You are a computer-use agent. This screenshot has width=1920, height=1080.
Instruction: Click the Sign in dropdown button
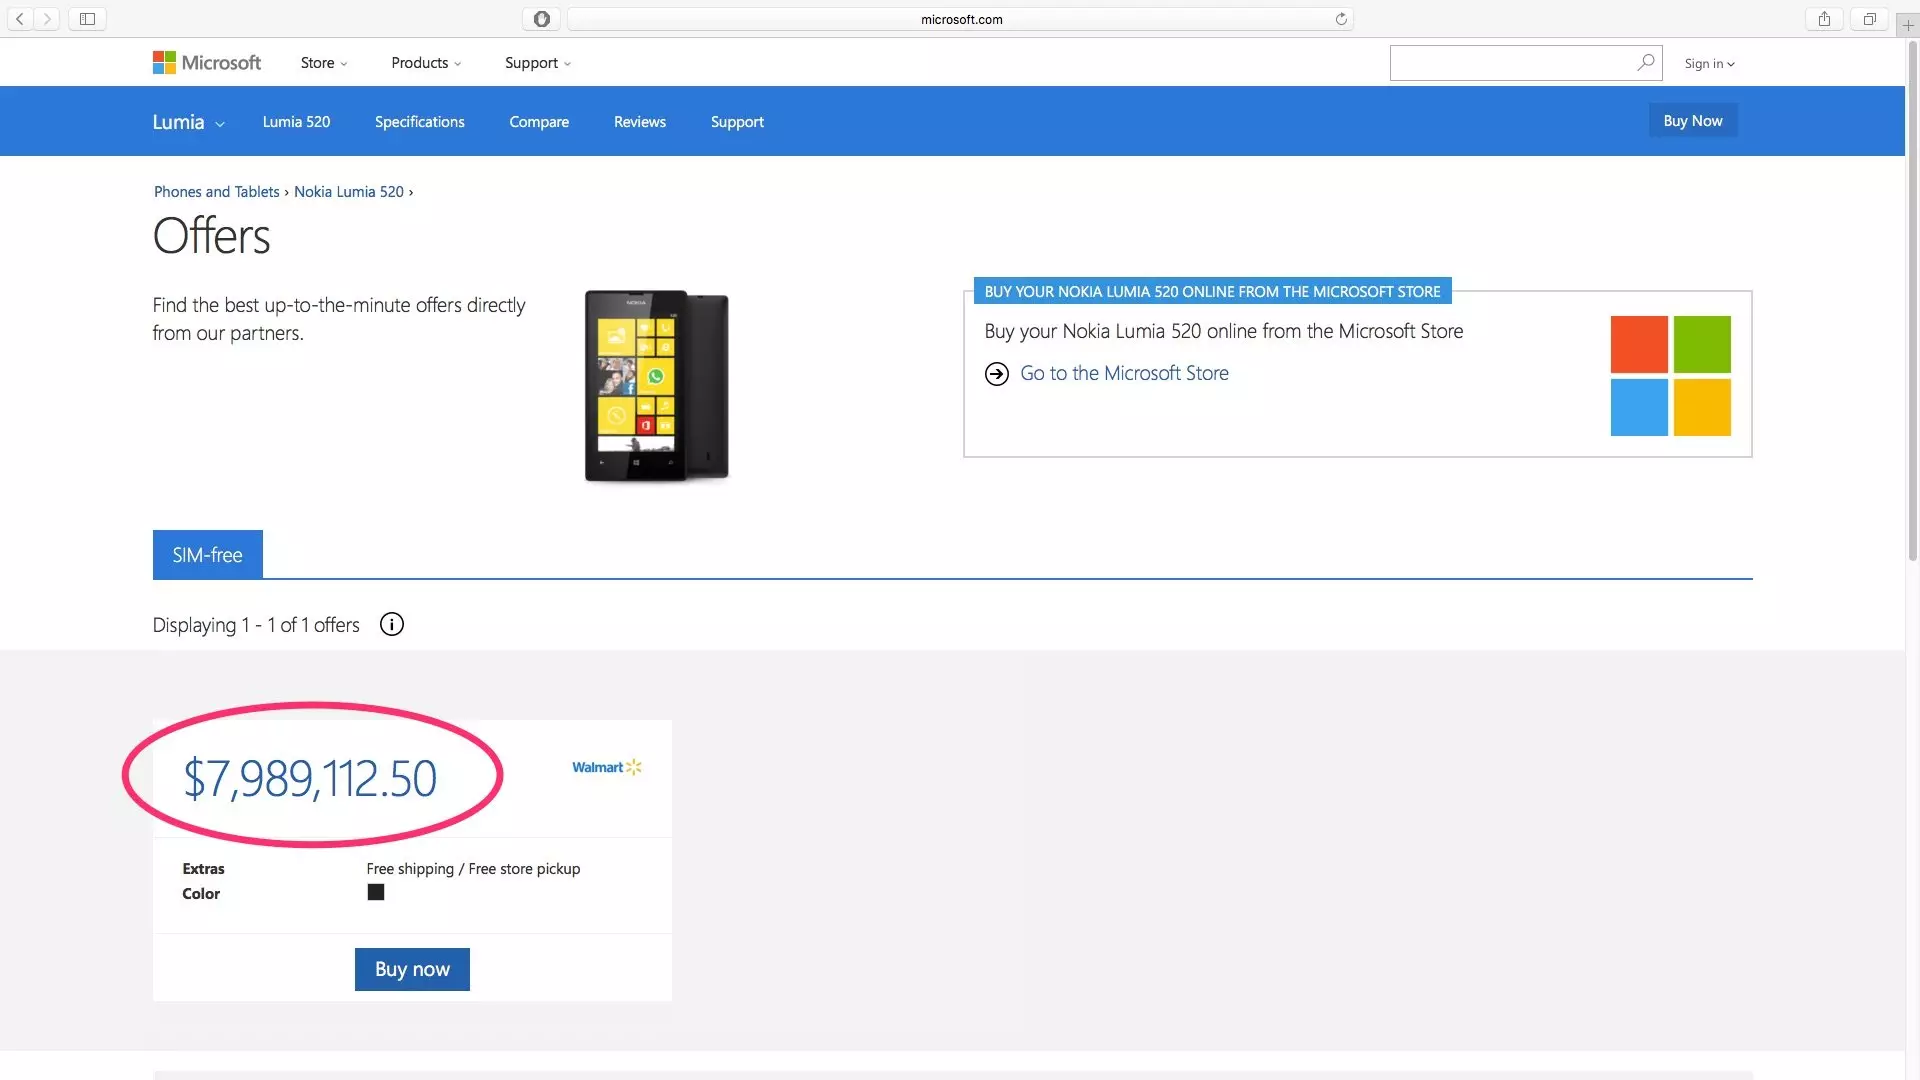point(1709,62)
